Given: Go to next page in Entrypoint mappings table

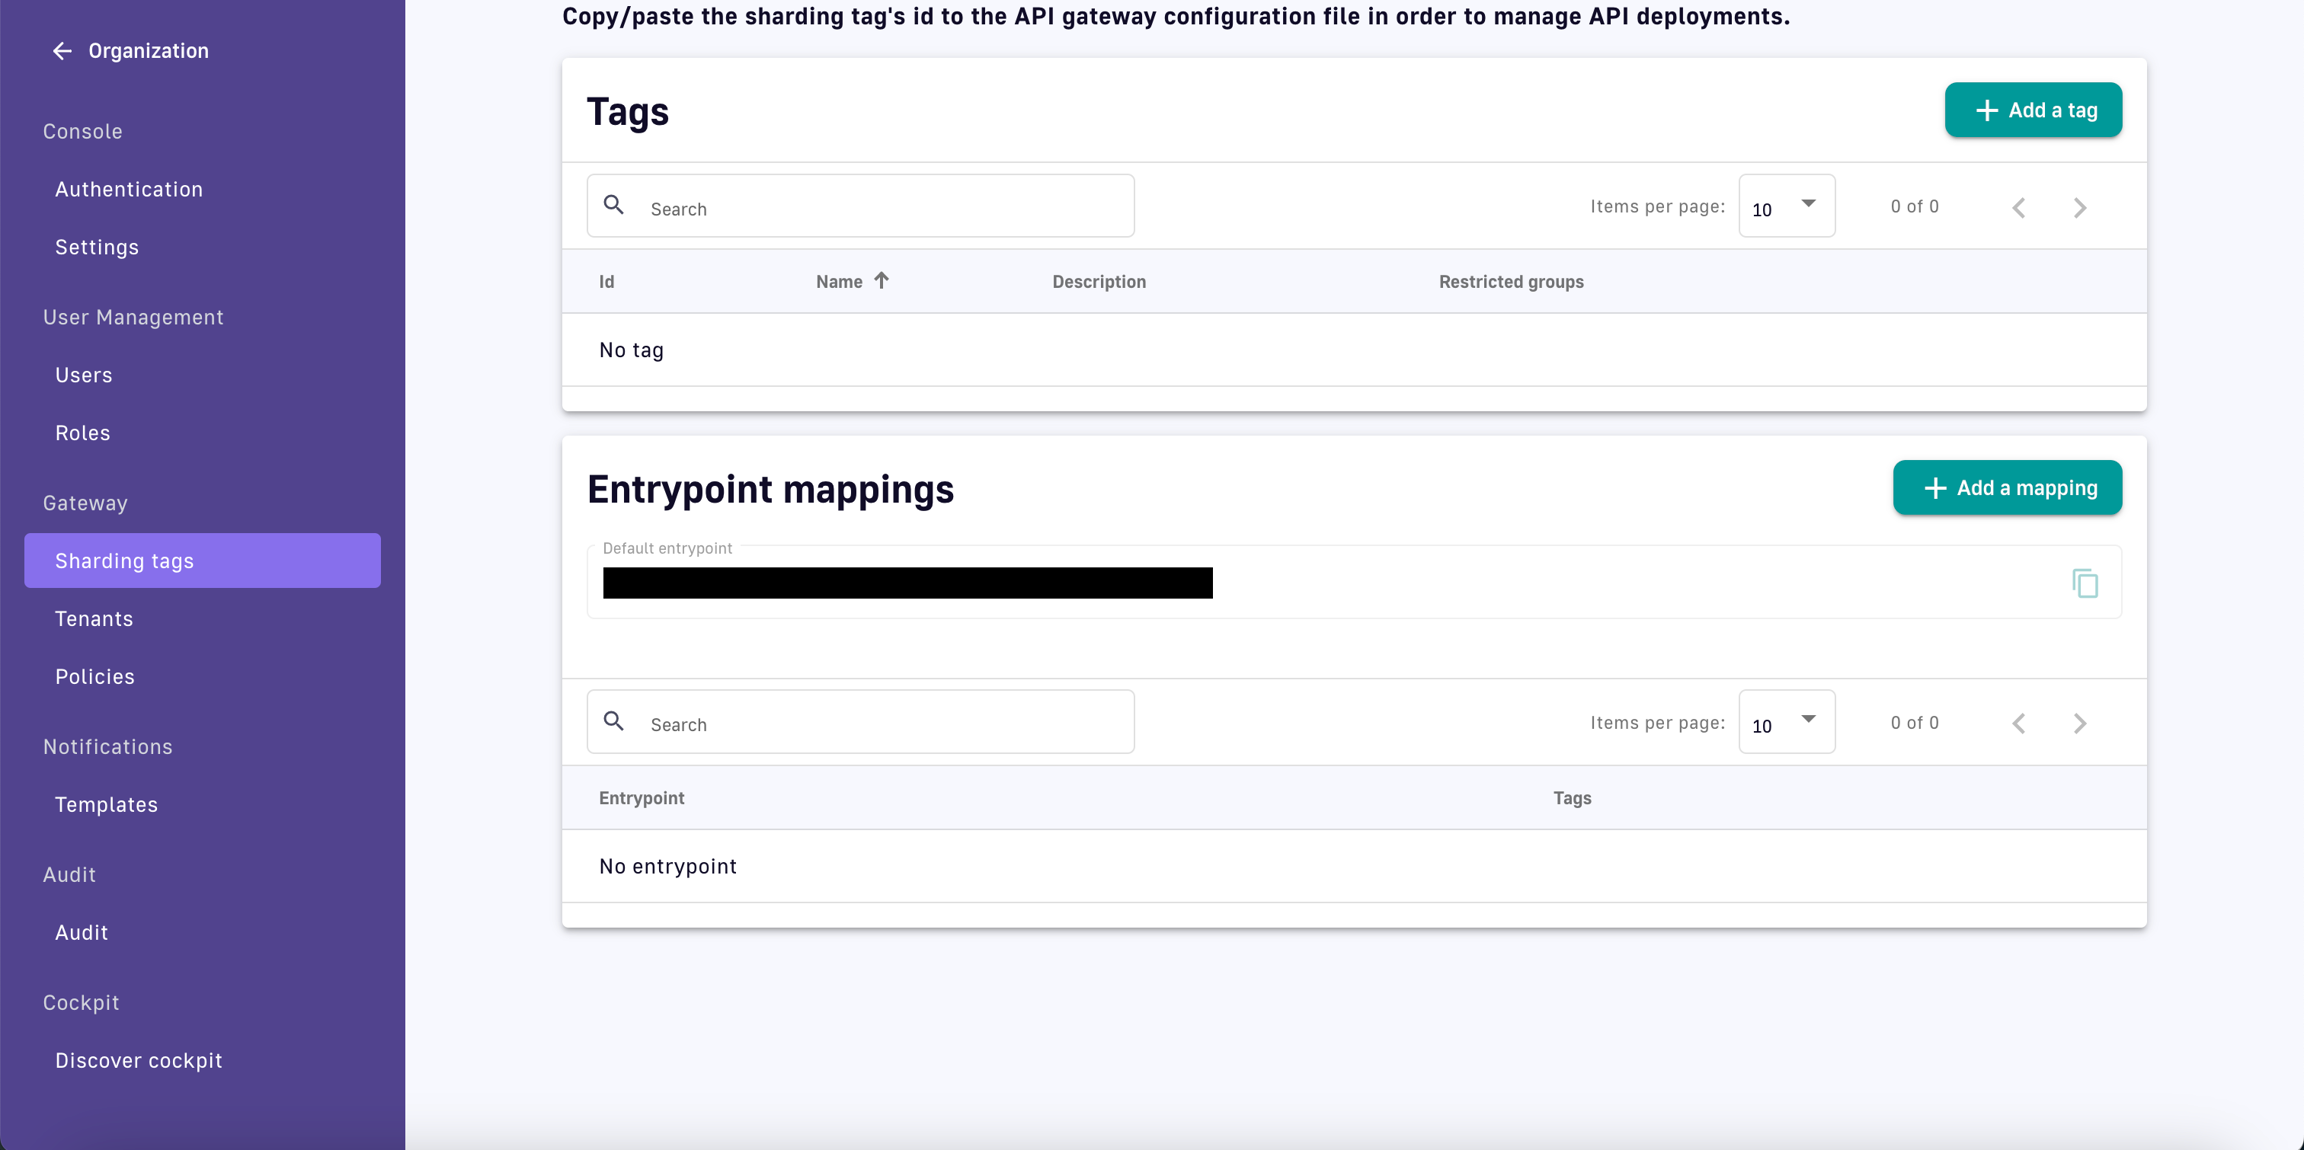Looking at the screenshot, I should pos(2080,723).
